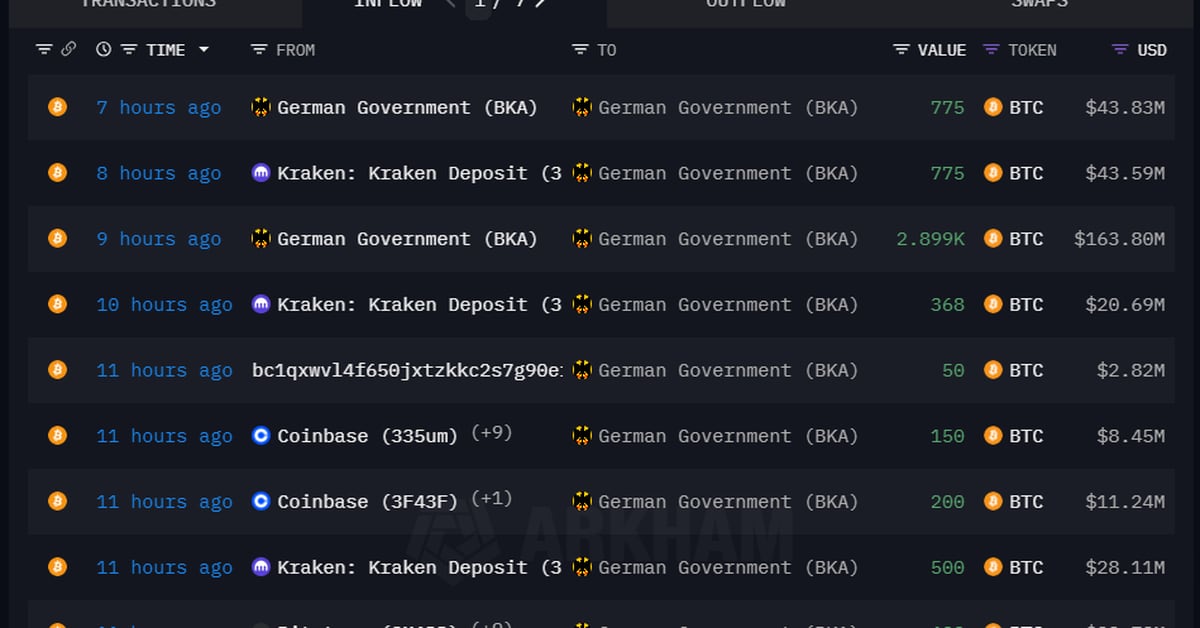This screenshot has height=628, width=1200.
Task: Open the VALUE column filter
Action: pyautogui.click(x=901, y=50)
